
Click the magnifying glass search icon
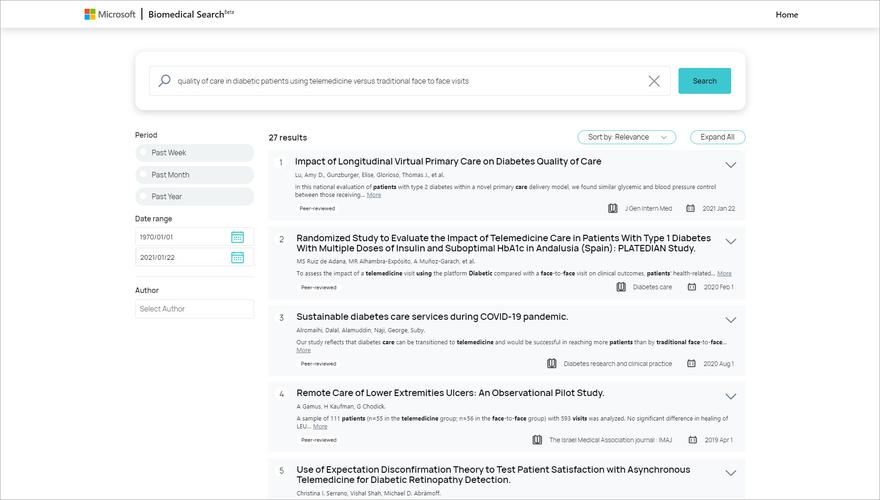164,81
